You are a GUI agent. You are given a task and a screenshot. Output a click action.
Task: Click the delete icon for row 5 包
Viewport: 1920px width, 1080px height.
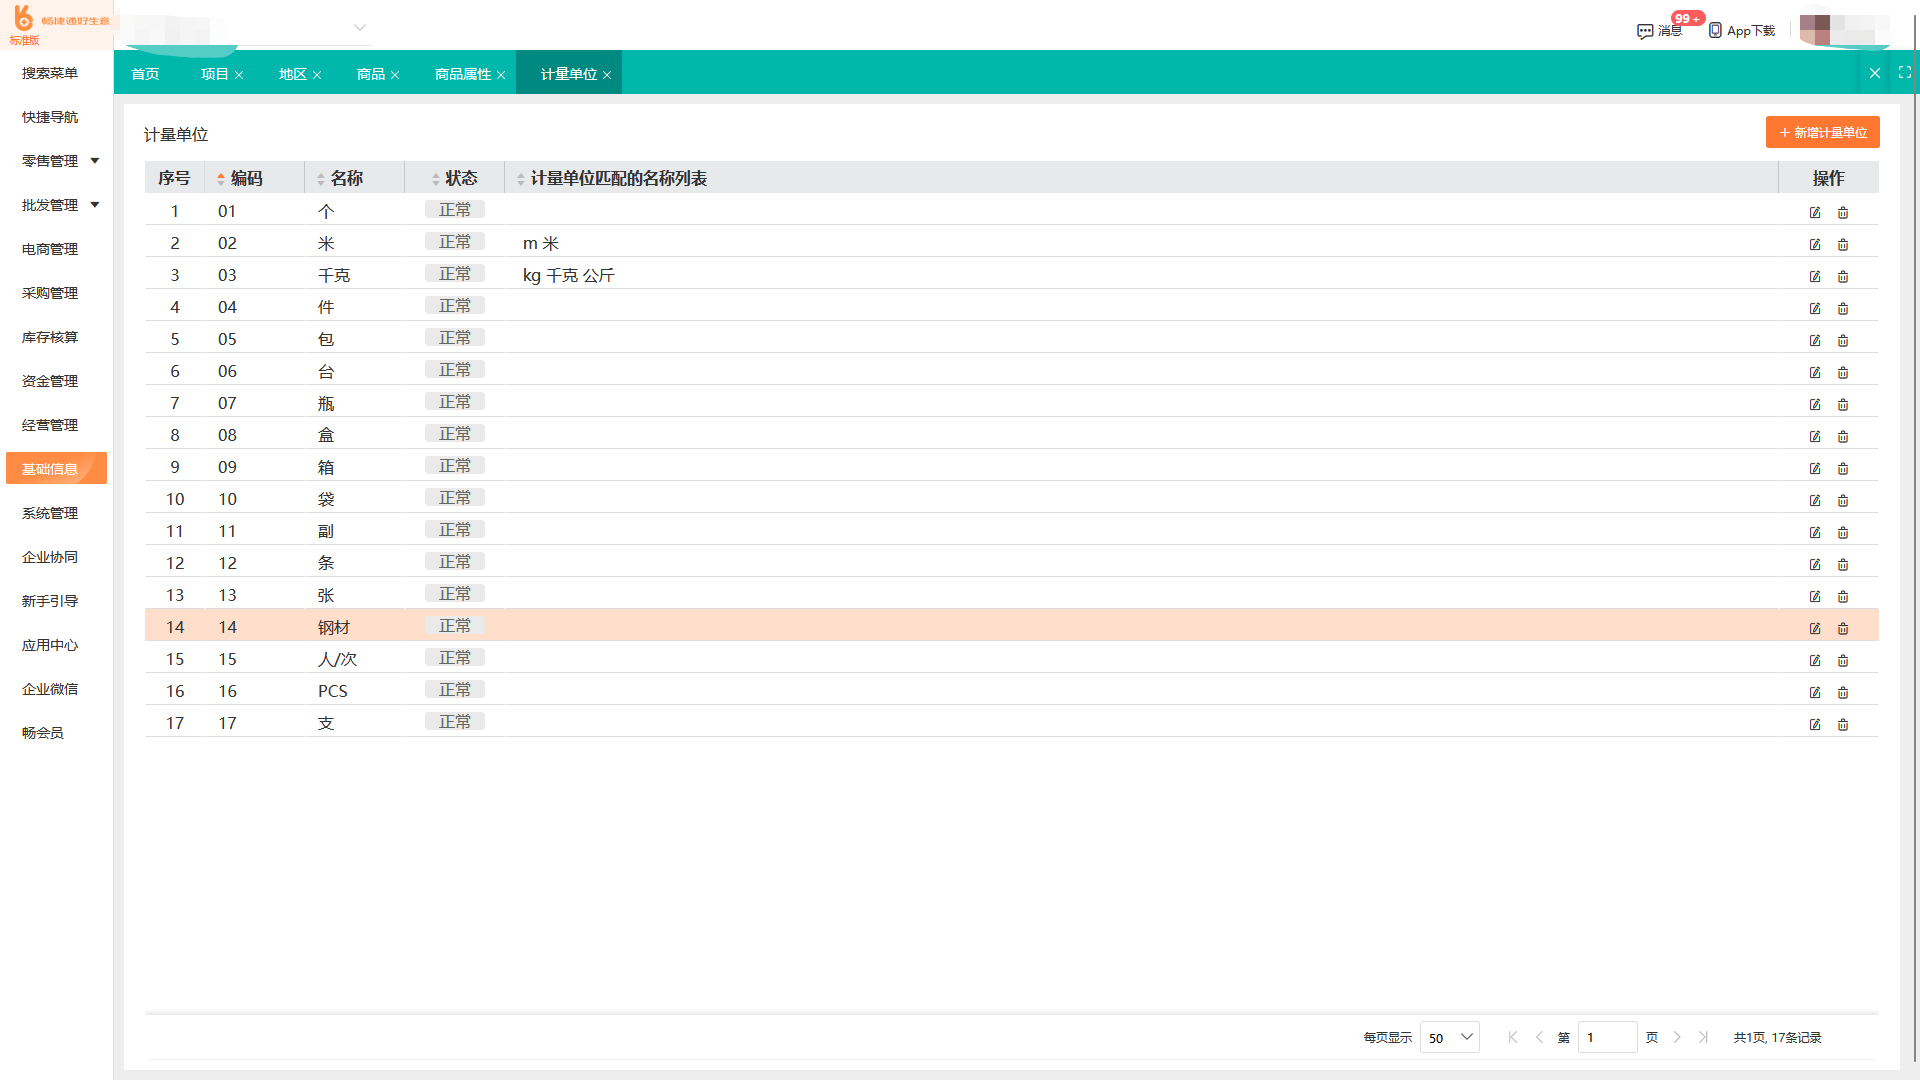(1844, 339)
